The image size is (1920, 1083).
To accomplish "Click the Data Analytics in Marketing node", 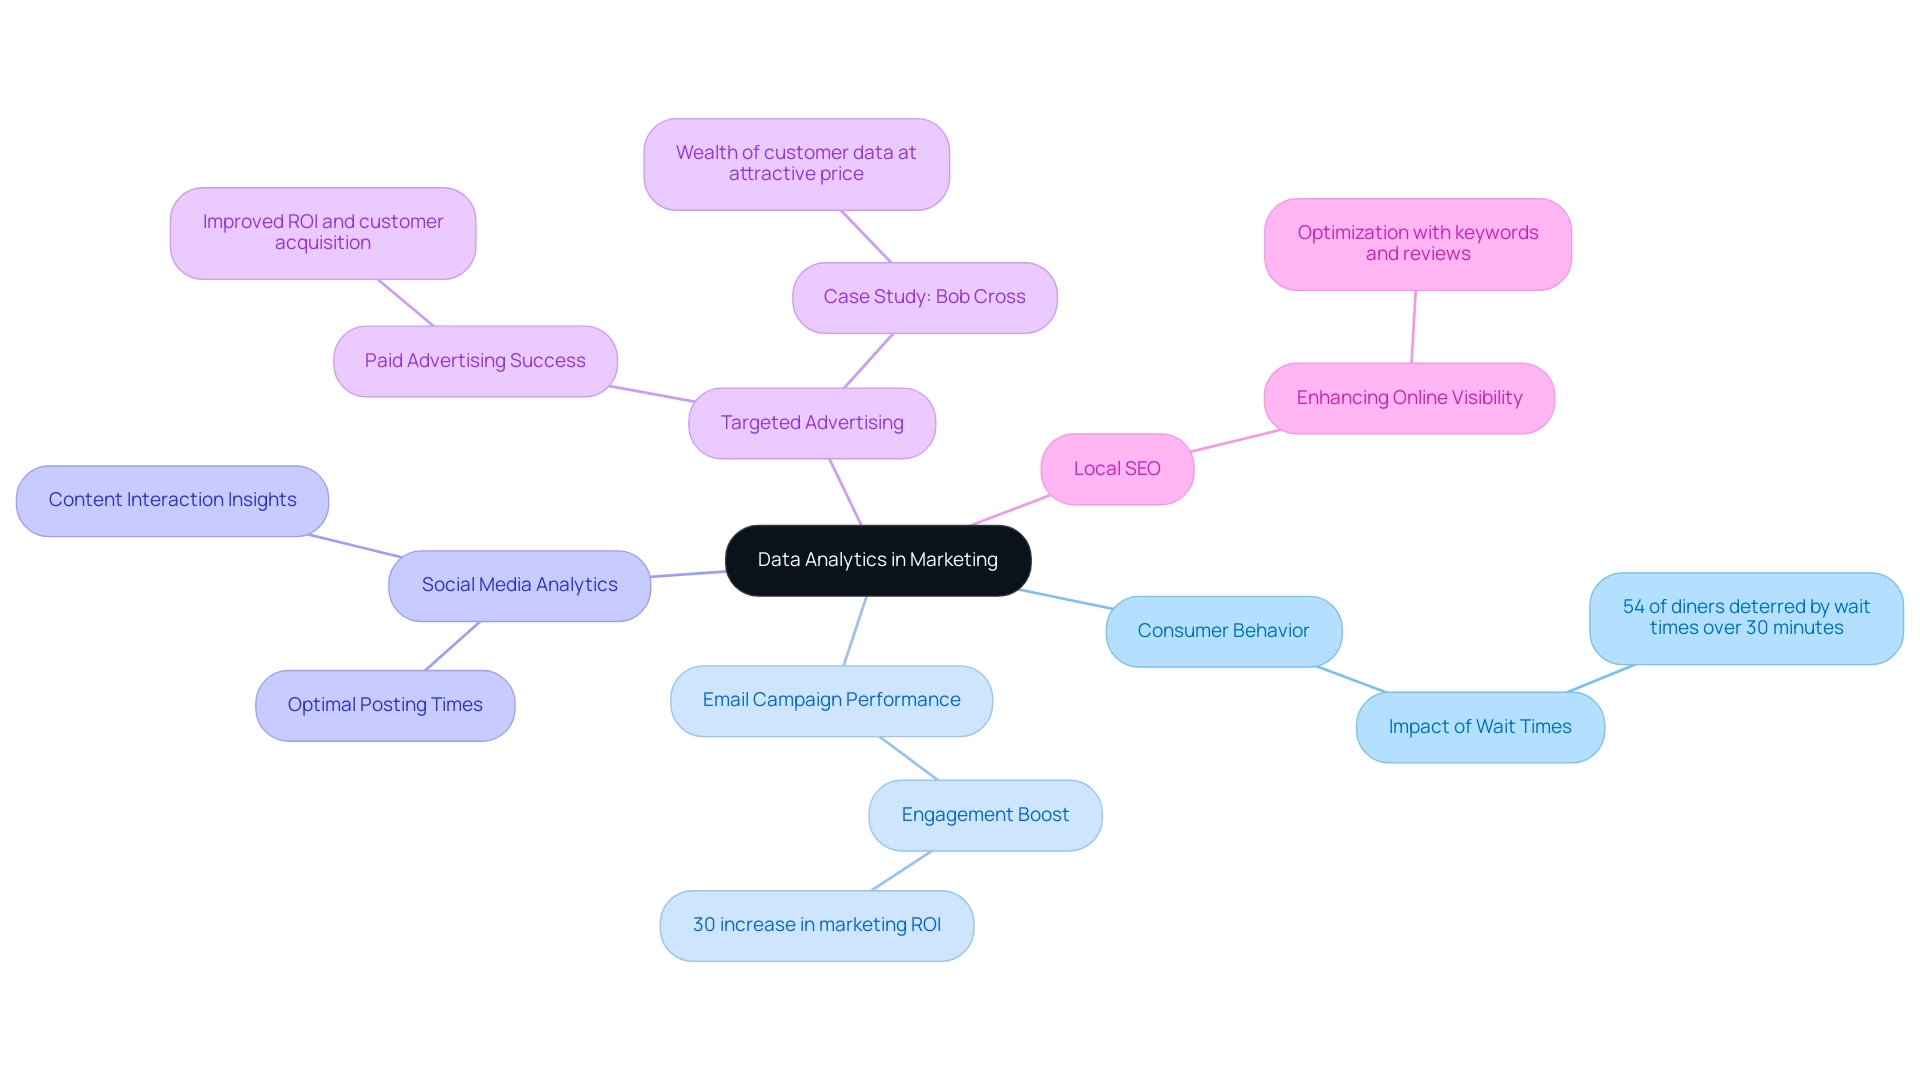I will (877, 559).
